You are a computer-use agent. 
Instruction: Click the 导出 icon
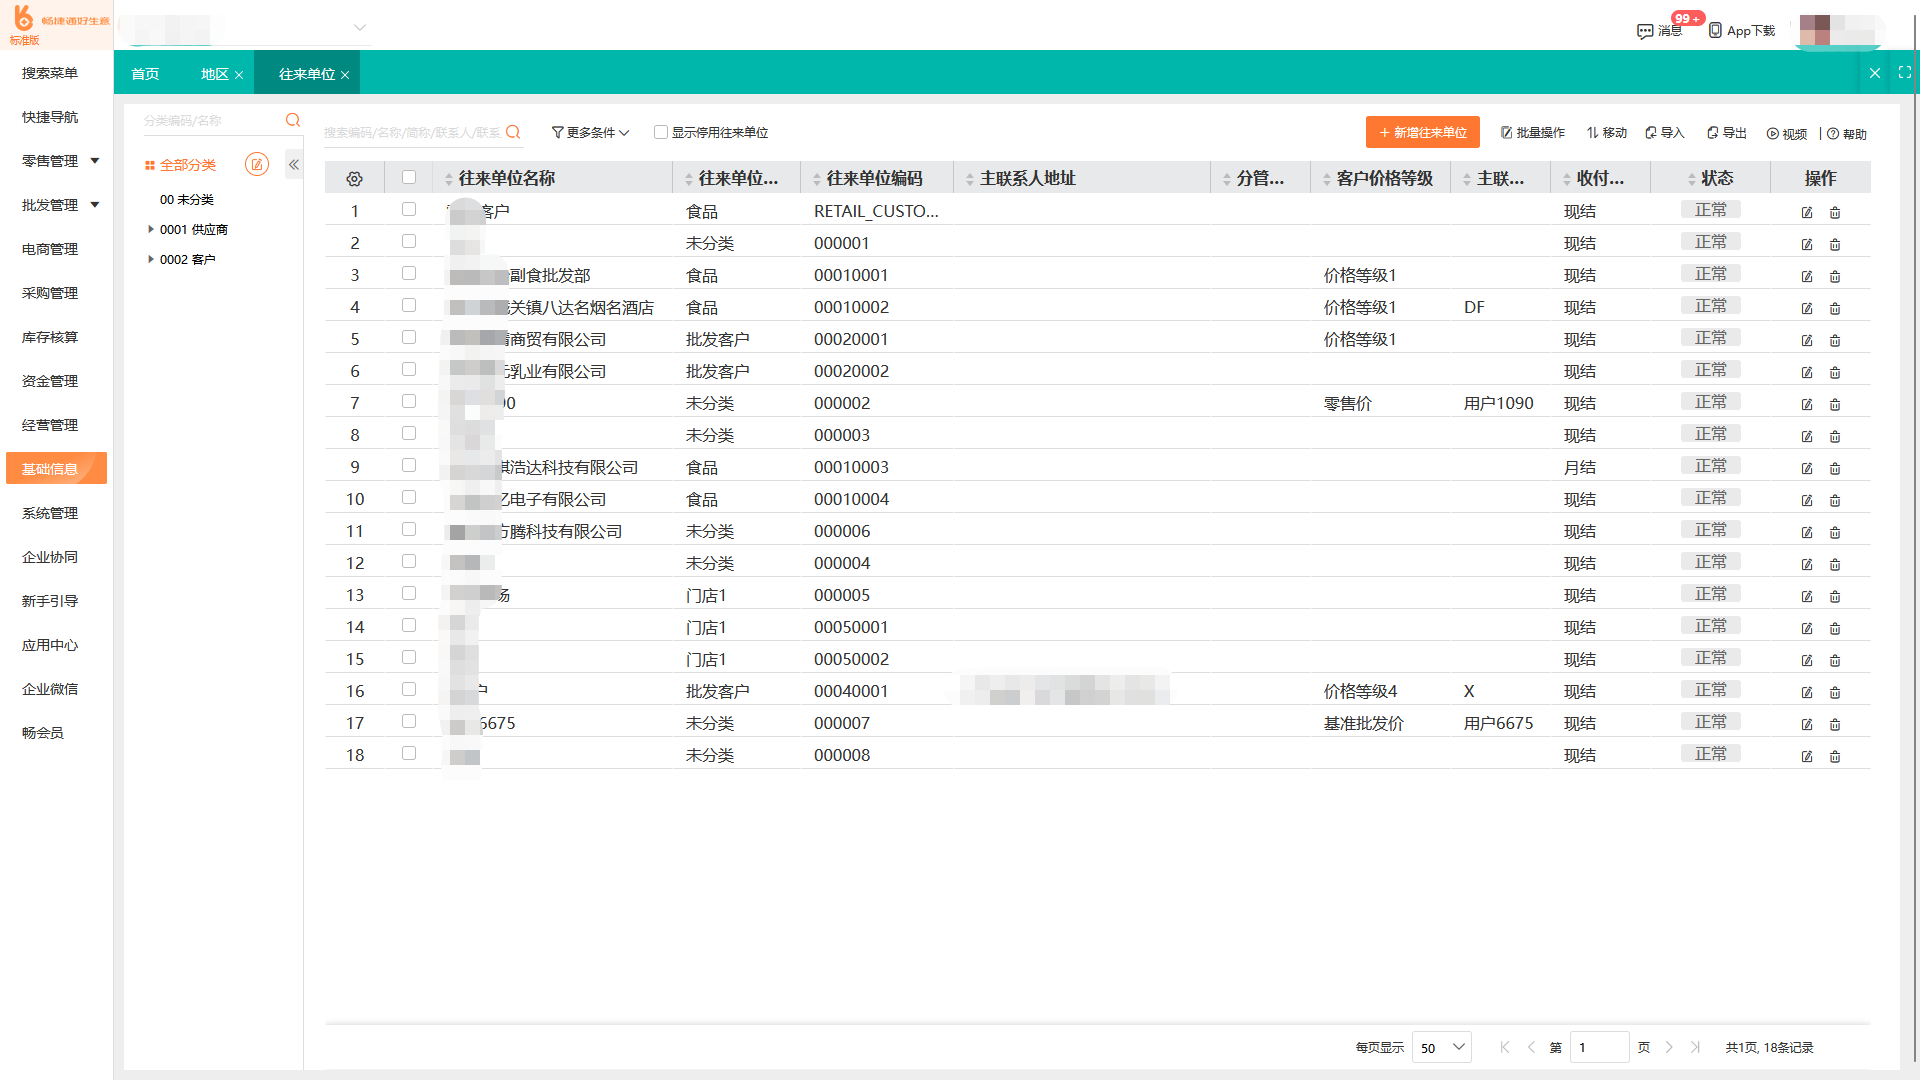point(1726,131)
